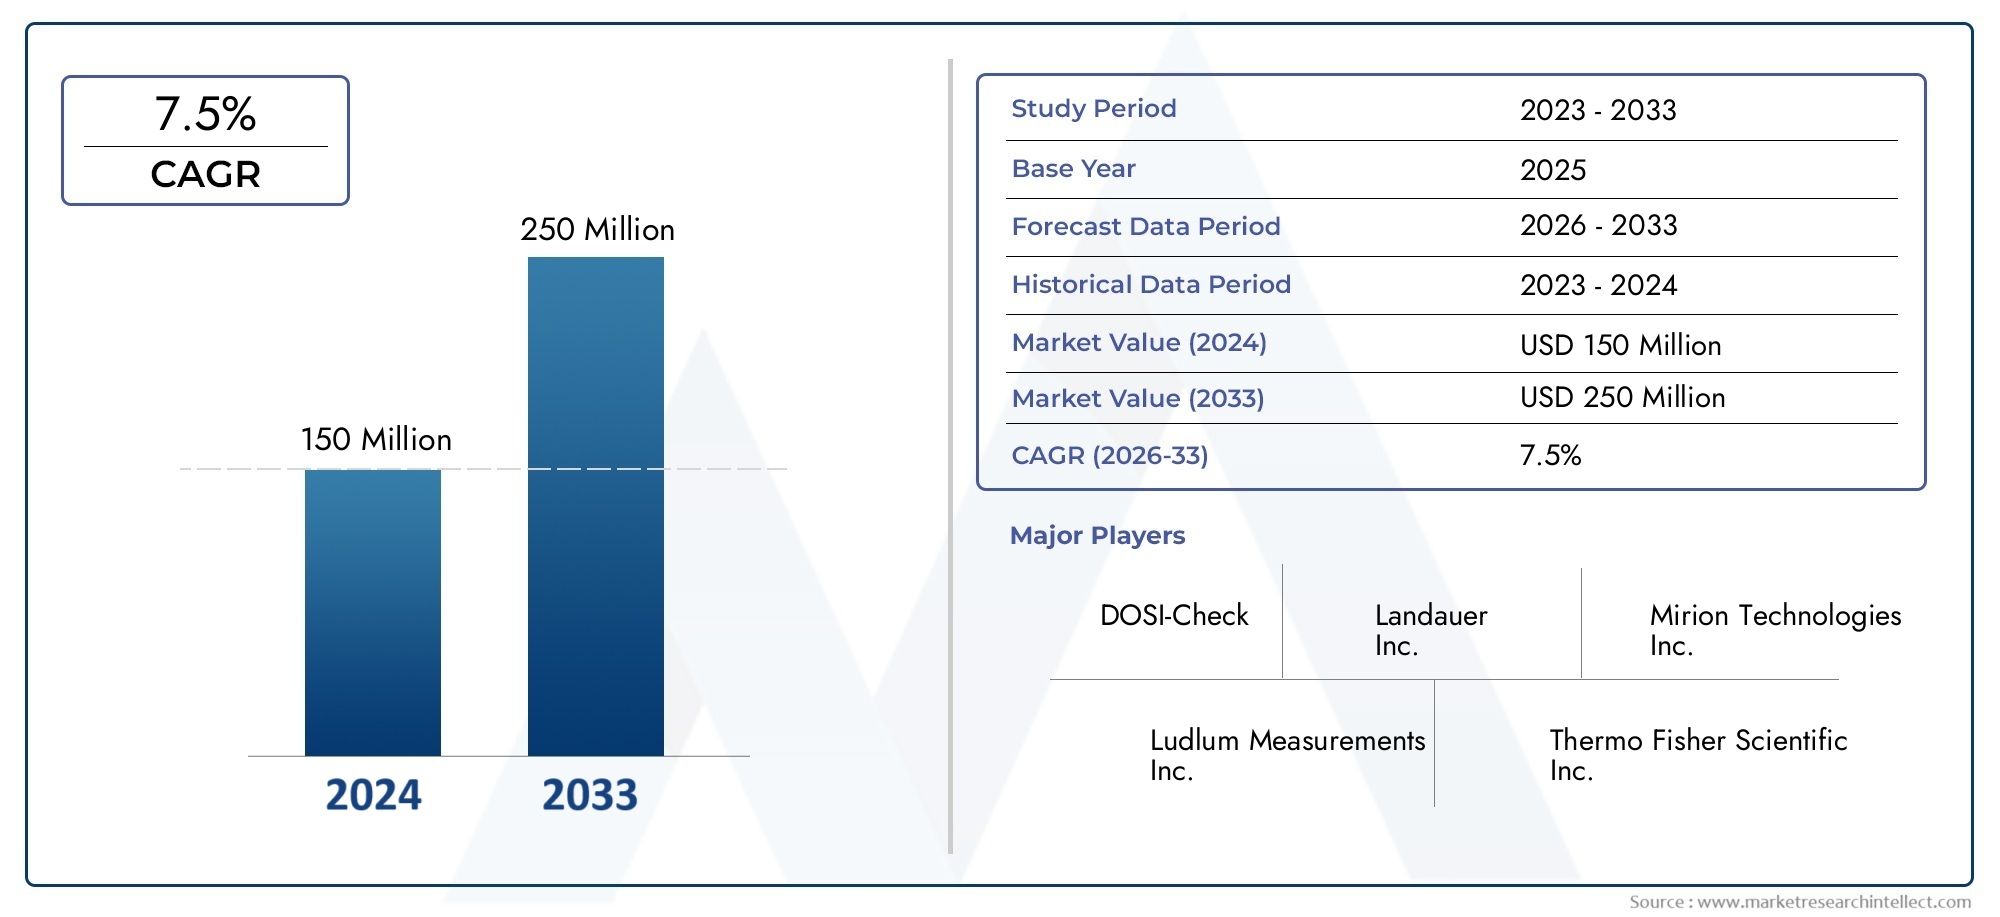Click the 7.5% CAGR box
This screenshot has width=2000, height=917.
(x=205, y=141)
